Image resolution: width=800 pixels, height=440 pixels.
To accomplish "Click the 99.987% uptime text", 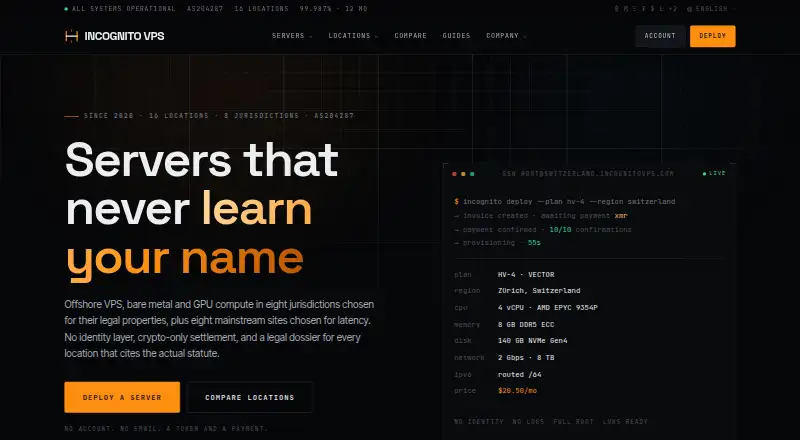I will [333, 9].
